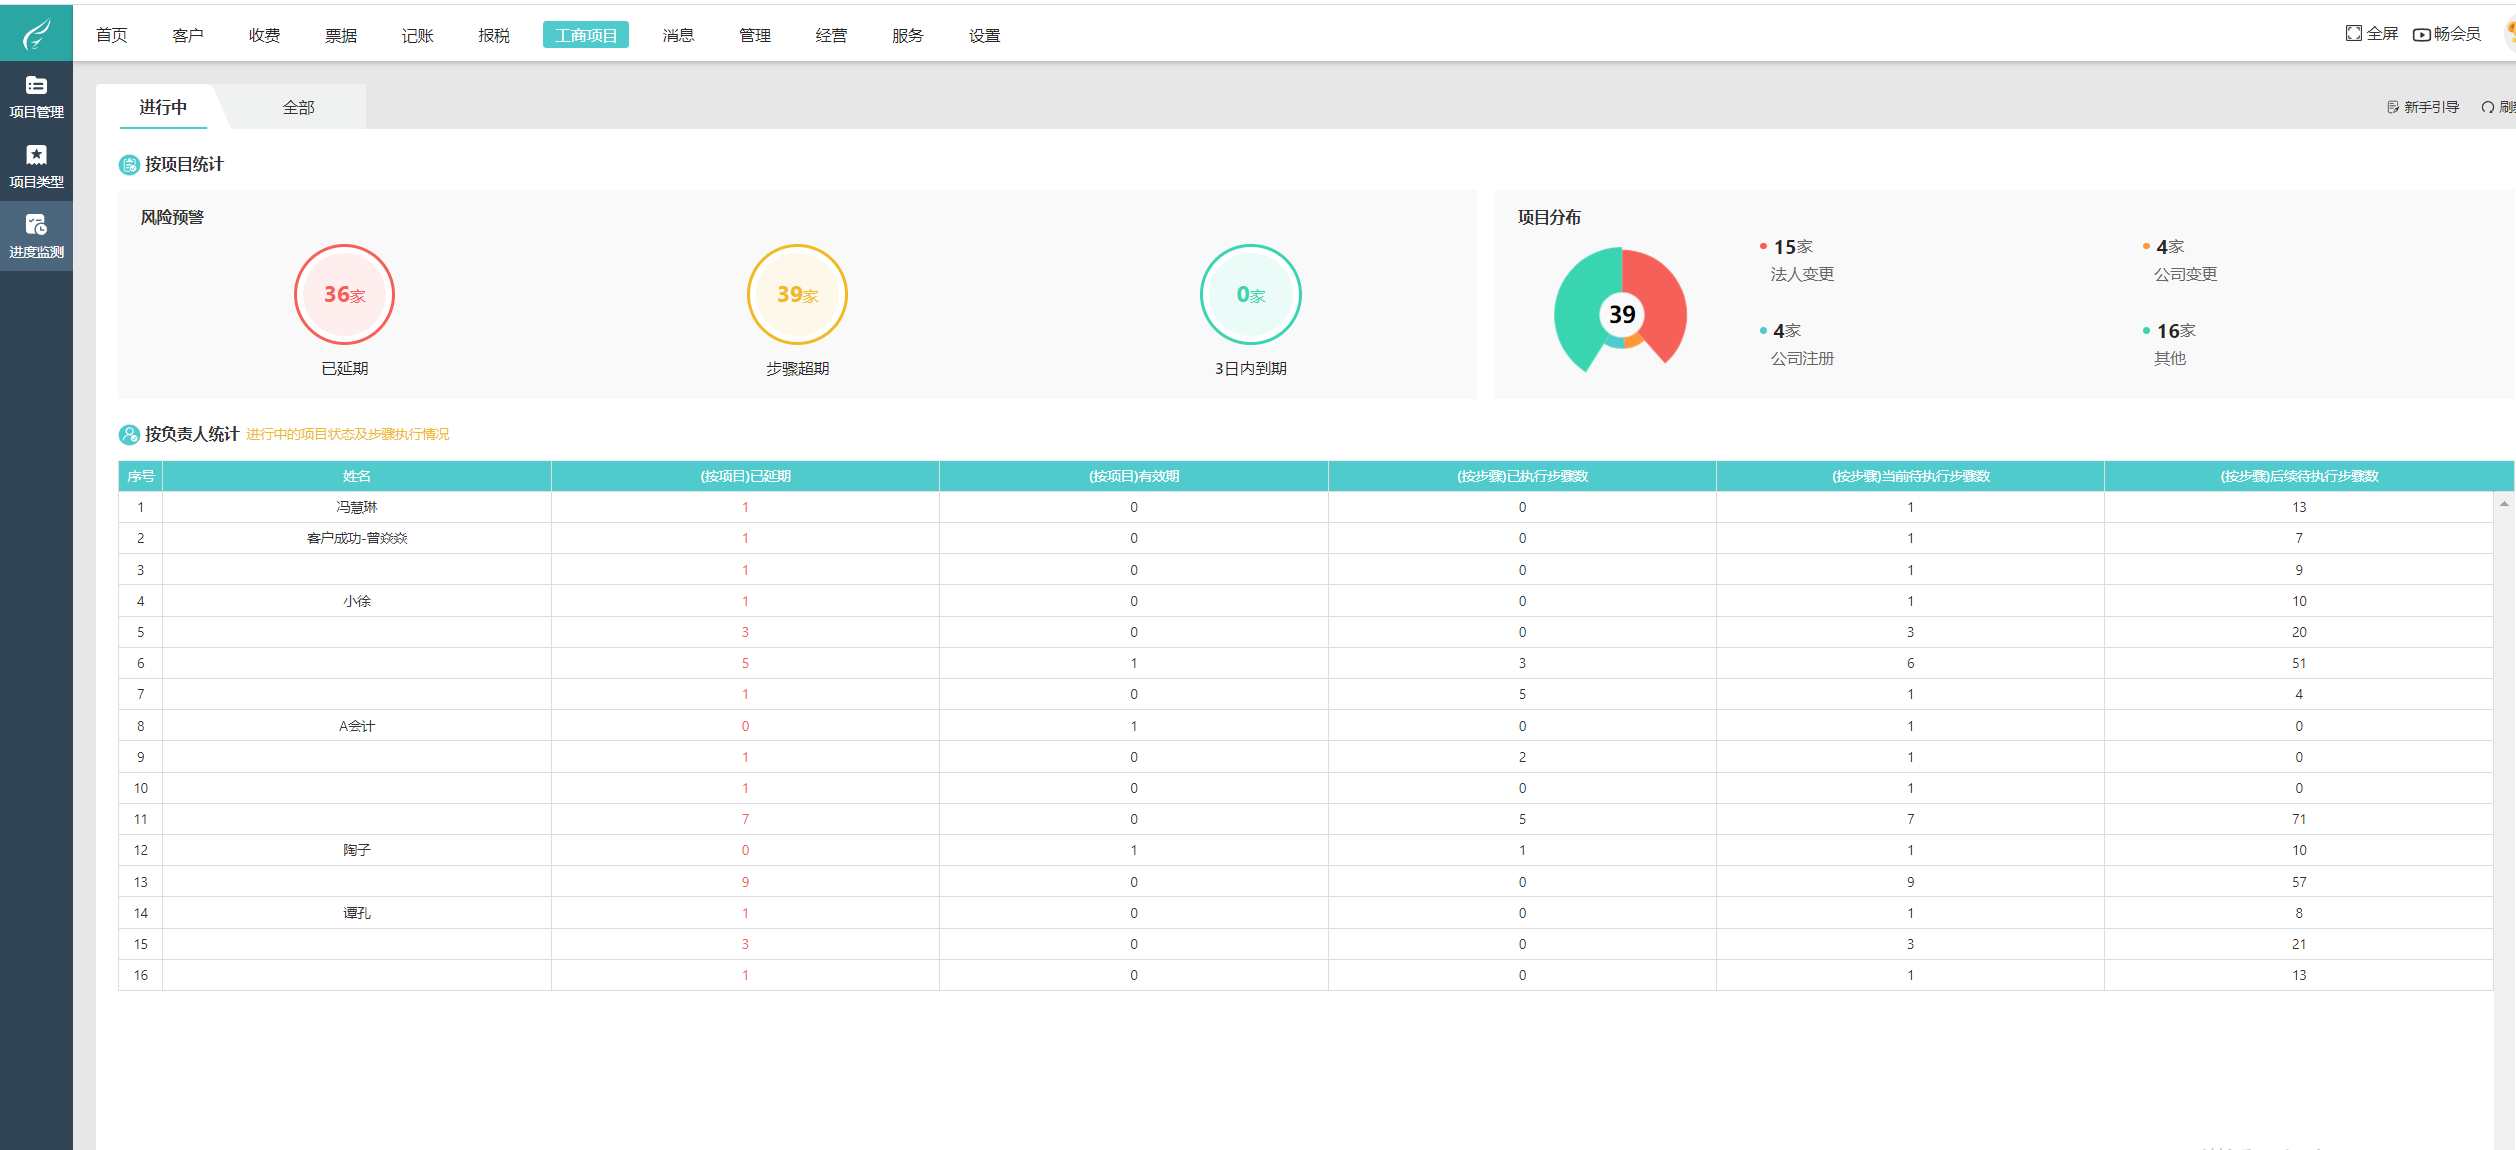2516x1150 pixels.
Task: Switch to the 全部 tab
Action: click(x=297, y=107)
